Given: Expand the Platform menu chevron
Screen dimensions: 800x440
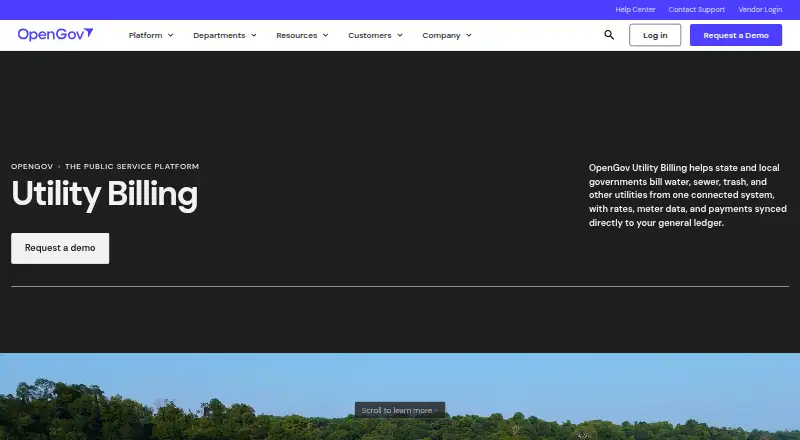Looking at the screenshot, I should pyautogui.click(x=170, y=35).
